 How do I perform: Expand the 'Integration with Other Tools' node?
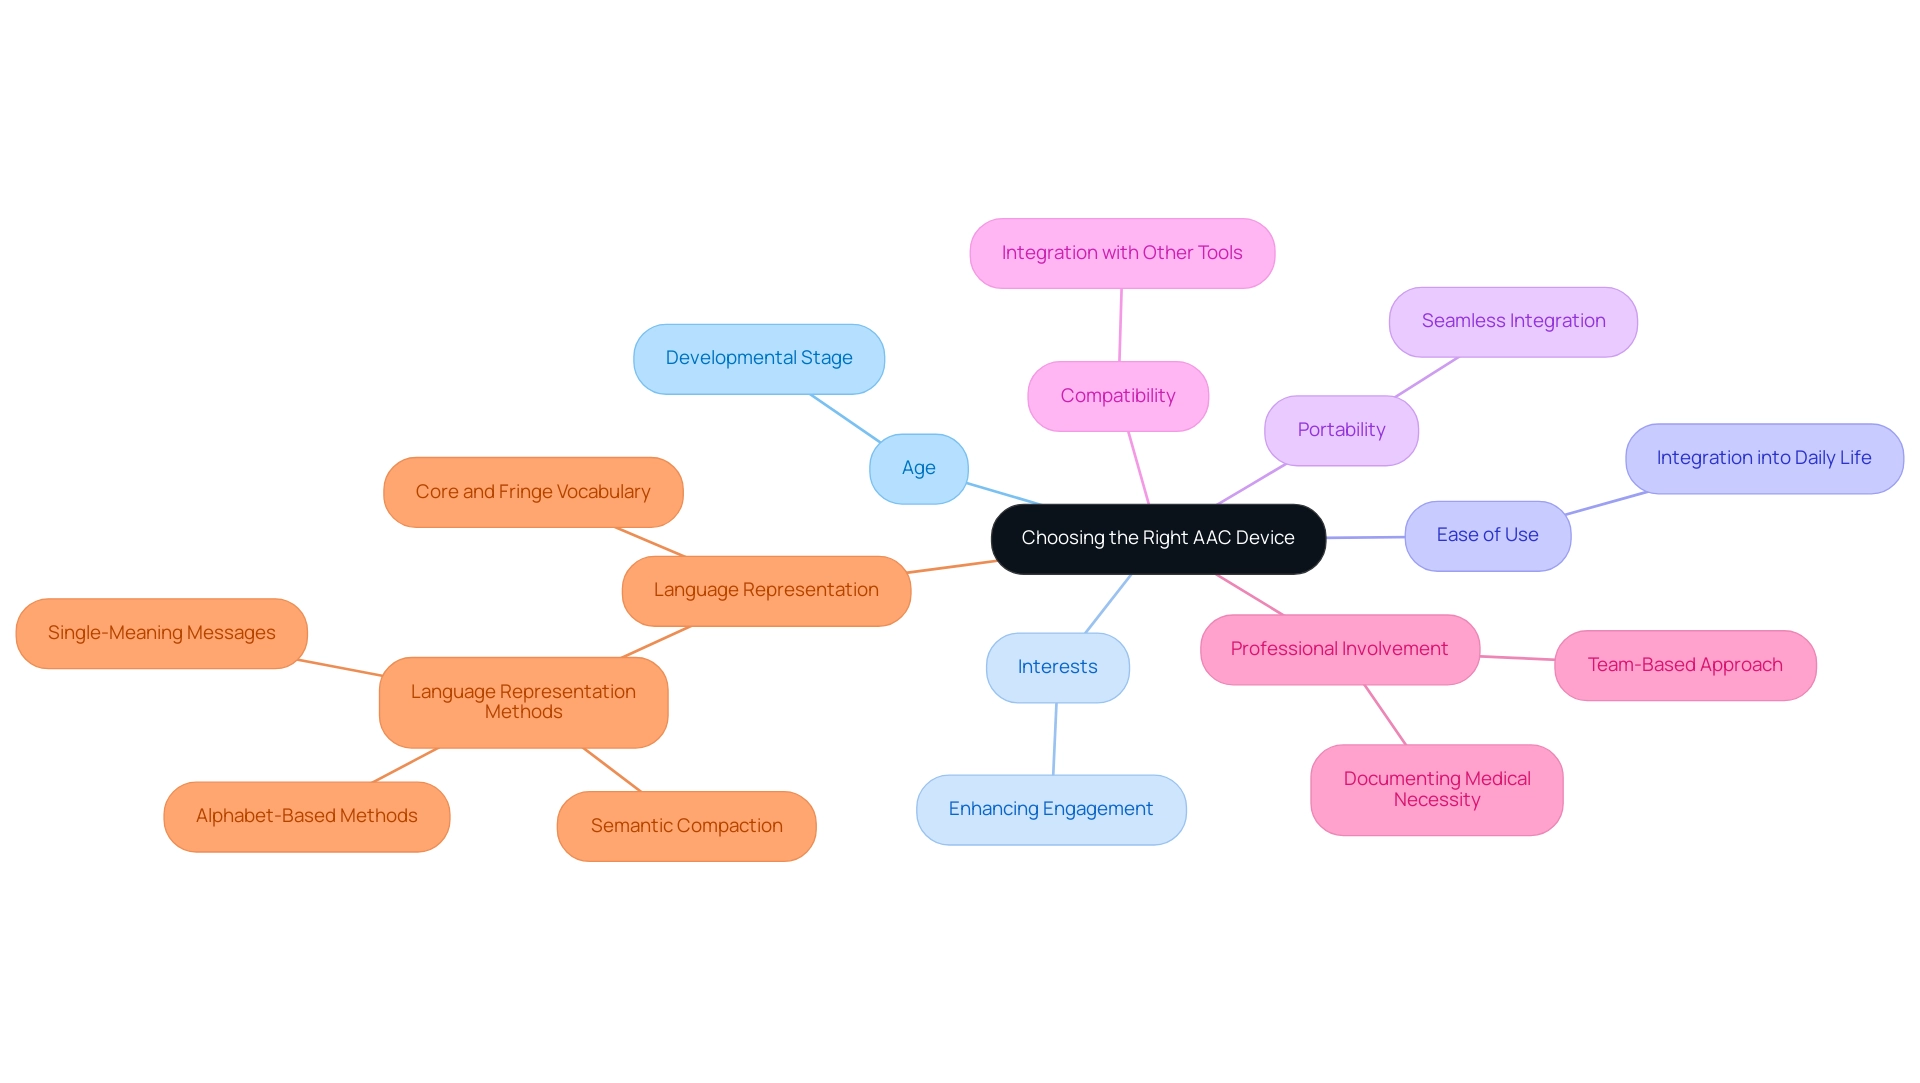pyautogui.click(x=1122, y=252)
